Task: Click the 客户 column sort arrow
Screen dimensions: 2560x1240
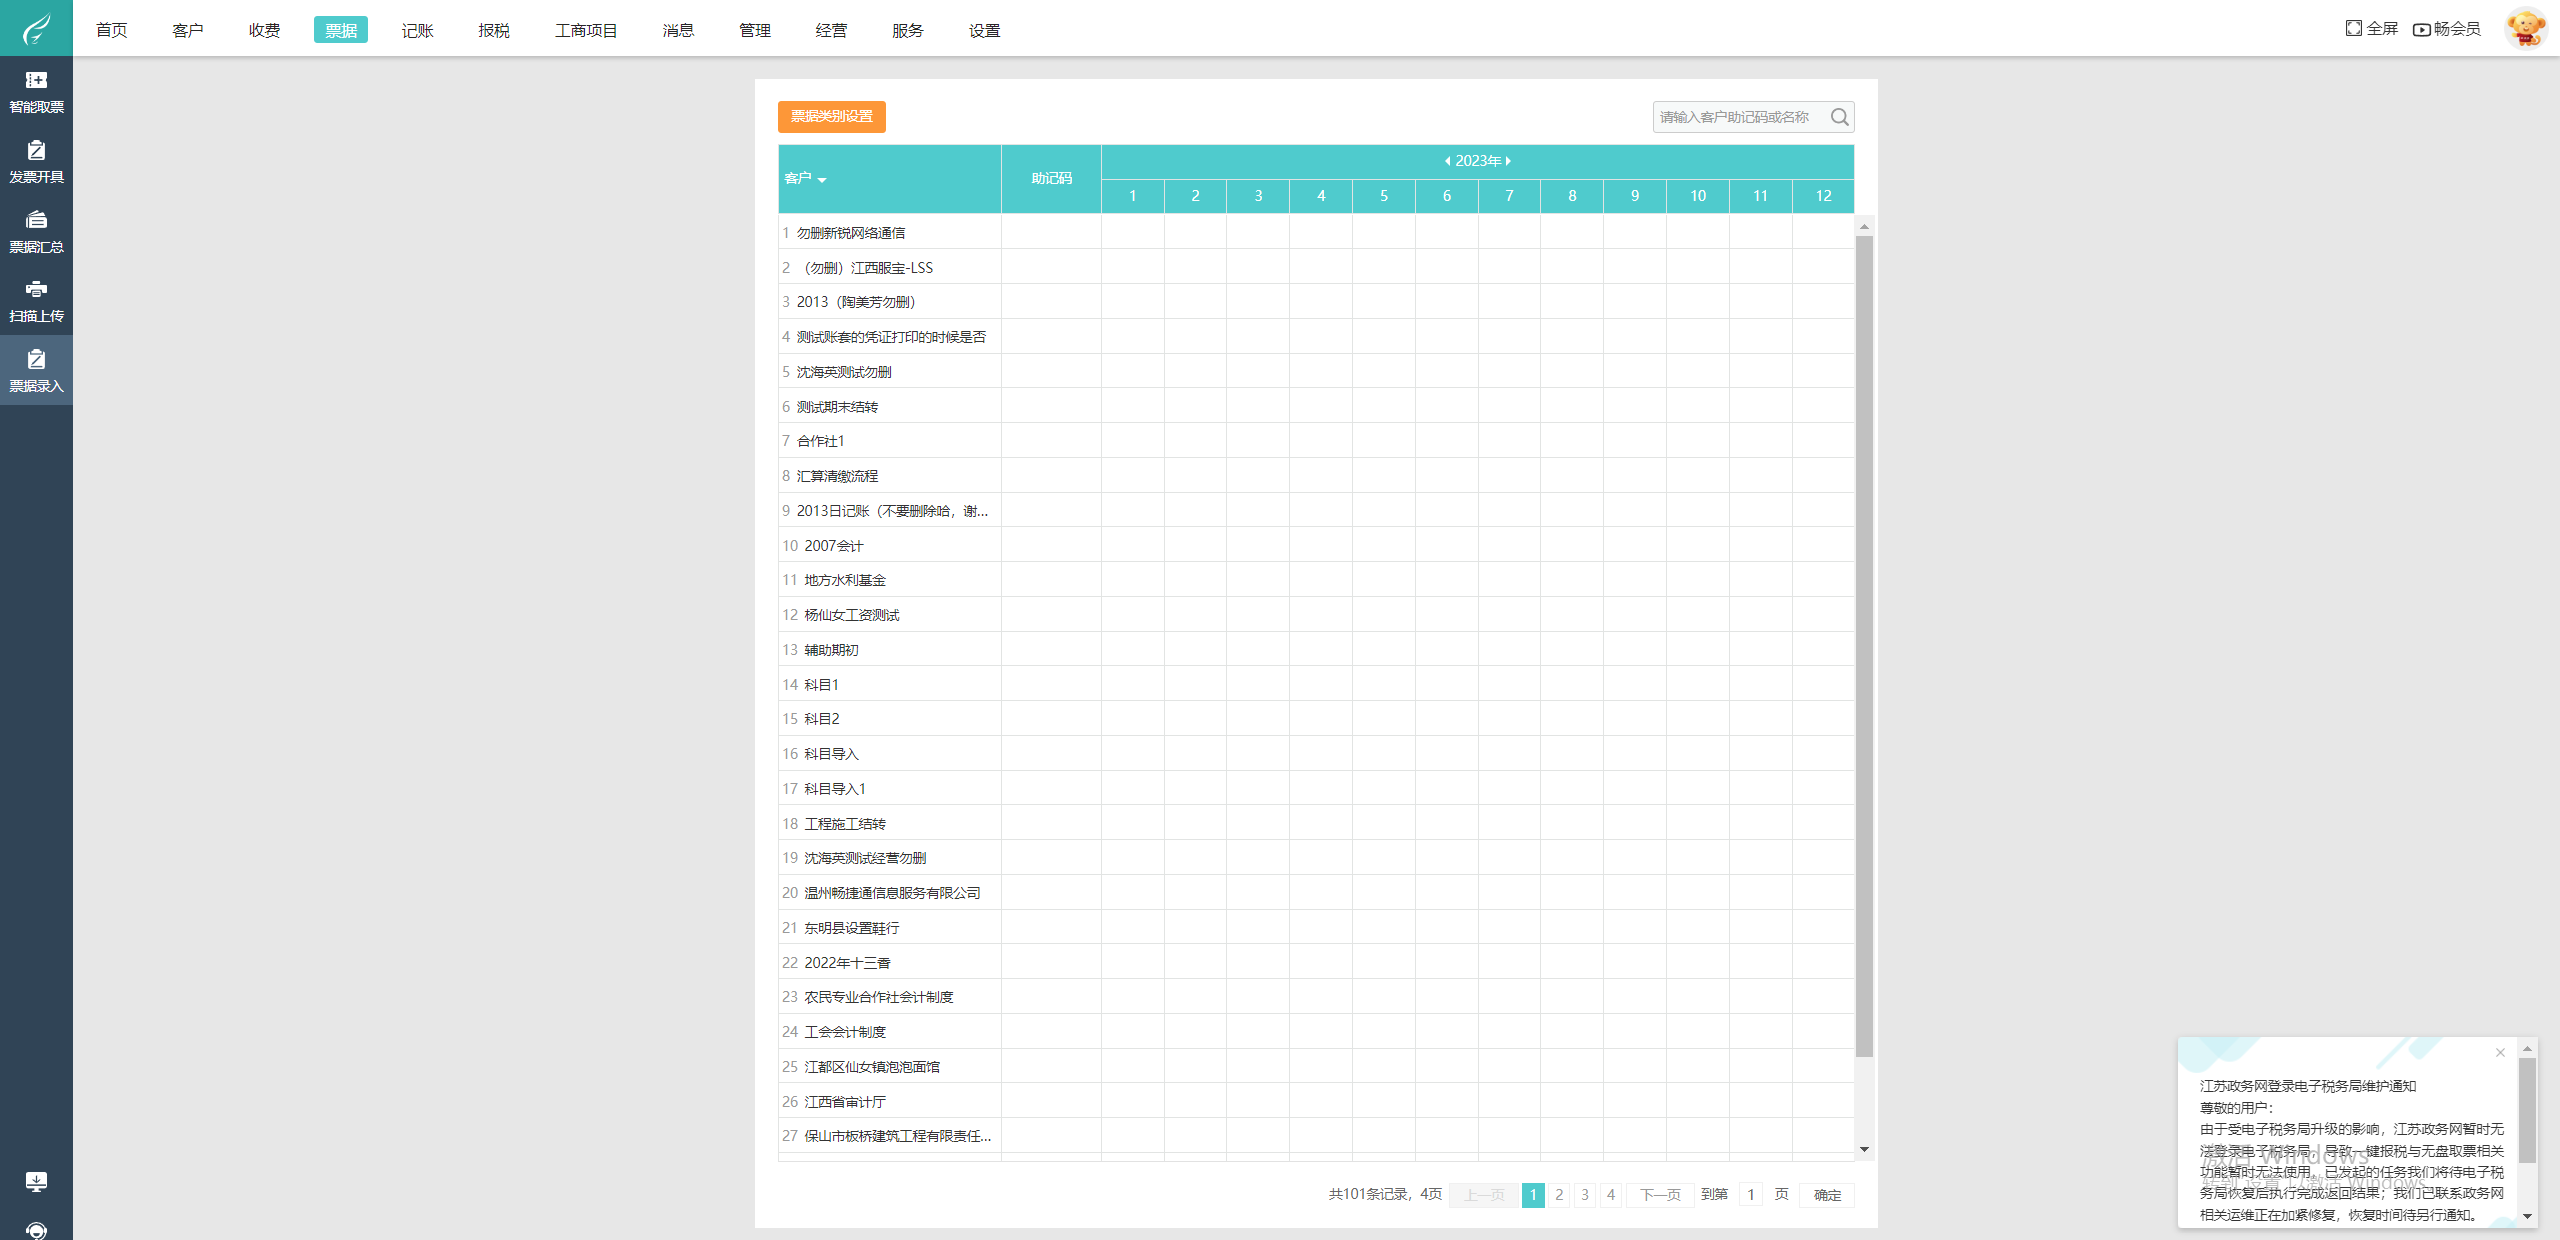Action: (x=820, y=178)
